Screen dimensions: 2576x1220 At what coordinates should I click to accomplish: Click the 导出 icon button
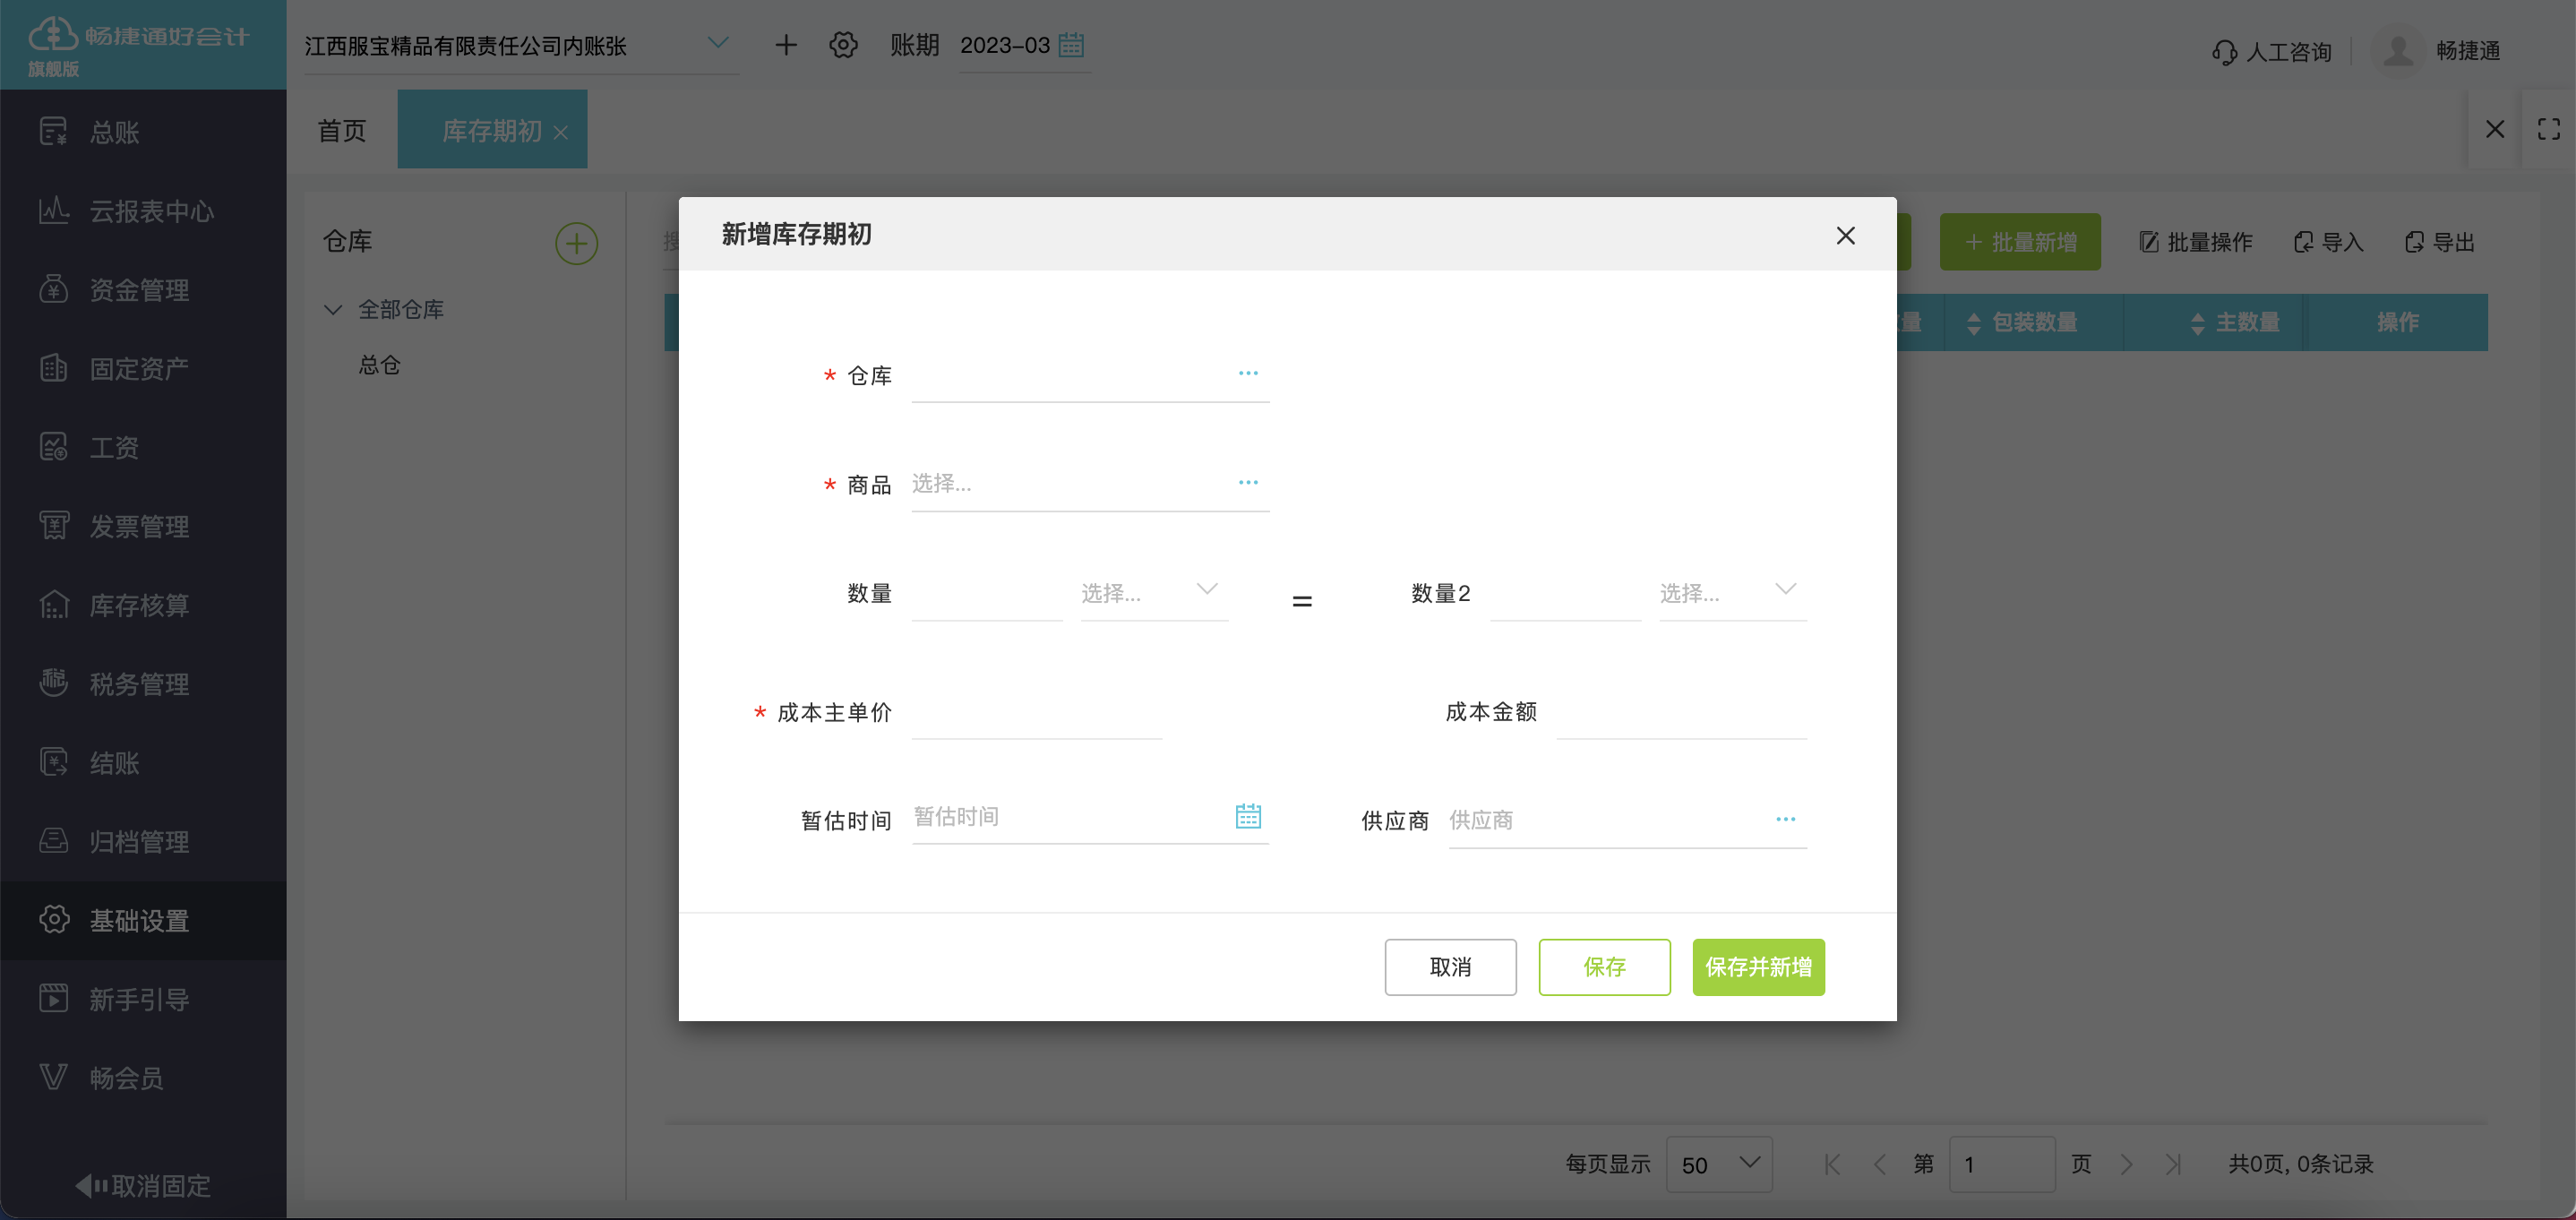pyautogui.click(x=2410, y=241)
